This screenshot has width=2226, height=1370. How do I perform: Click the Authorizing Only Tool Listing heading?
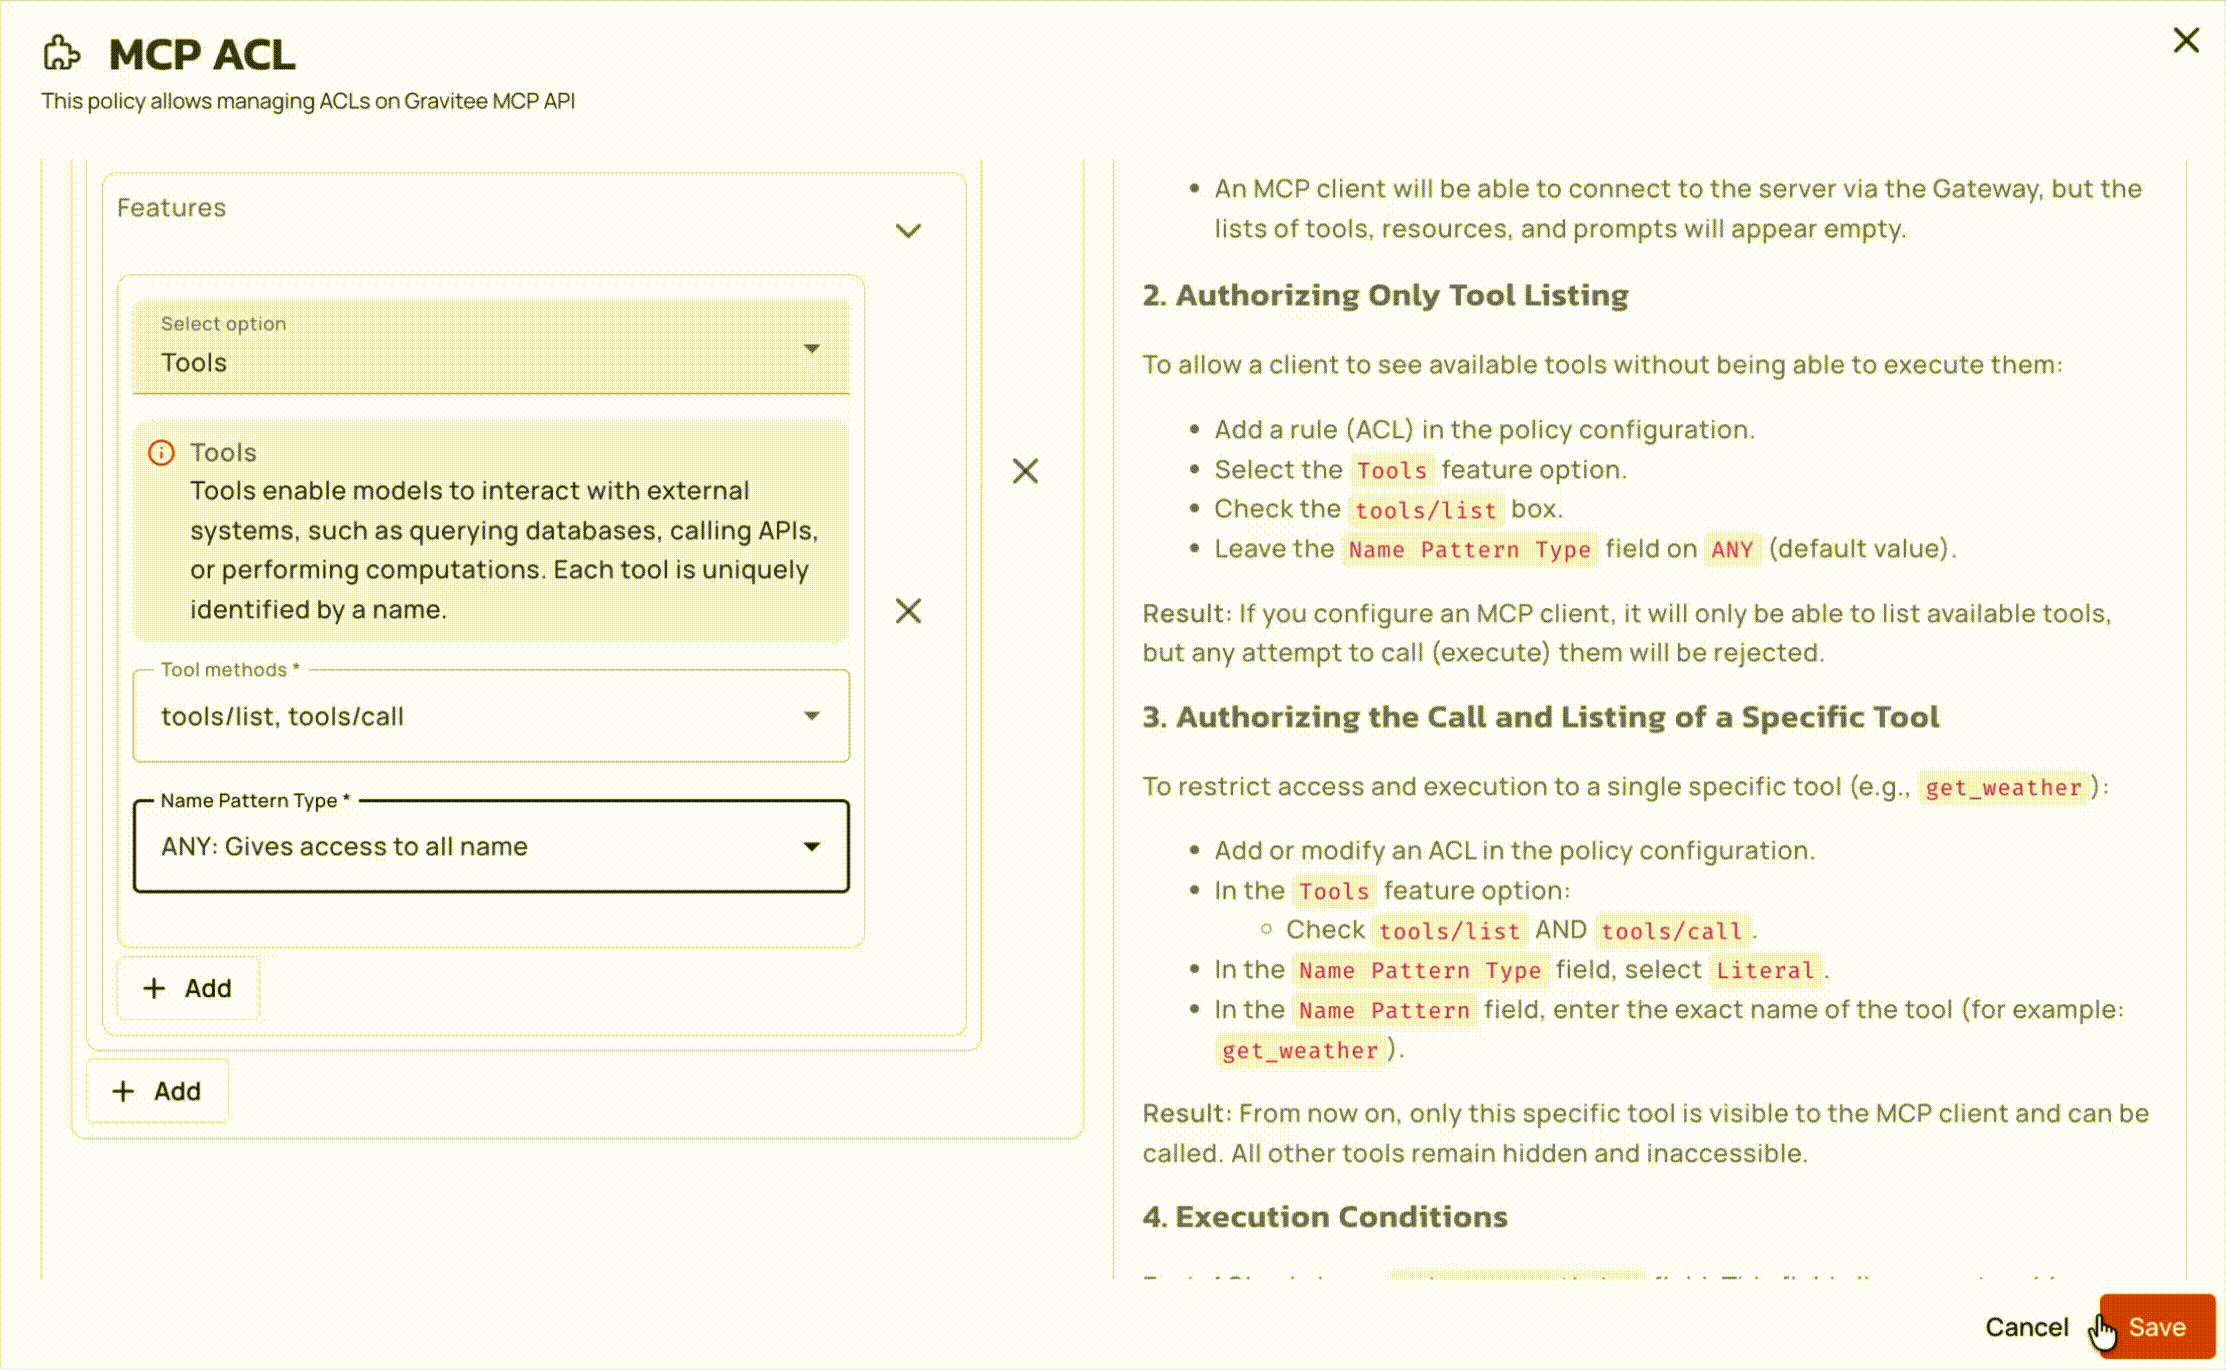point(1385,295)
